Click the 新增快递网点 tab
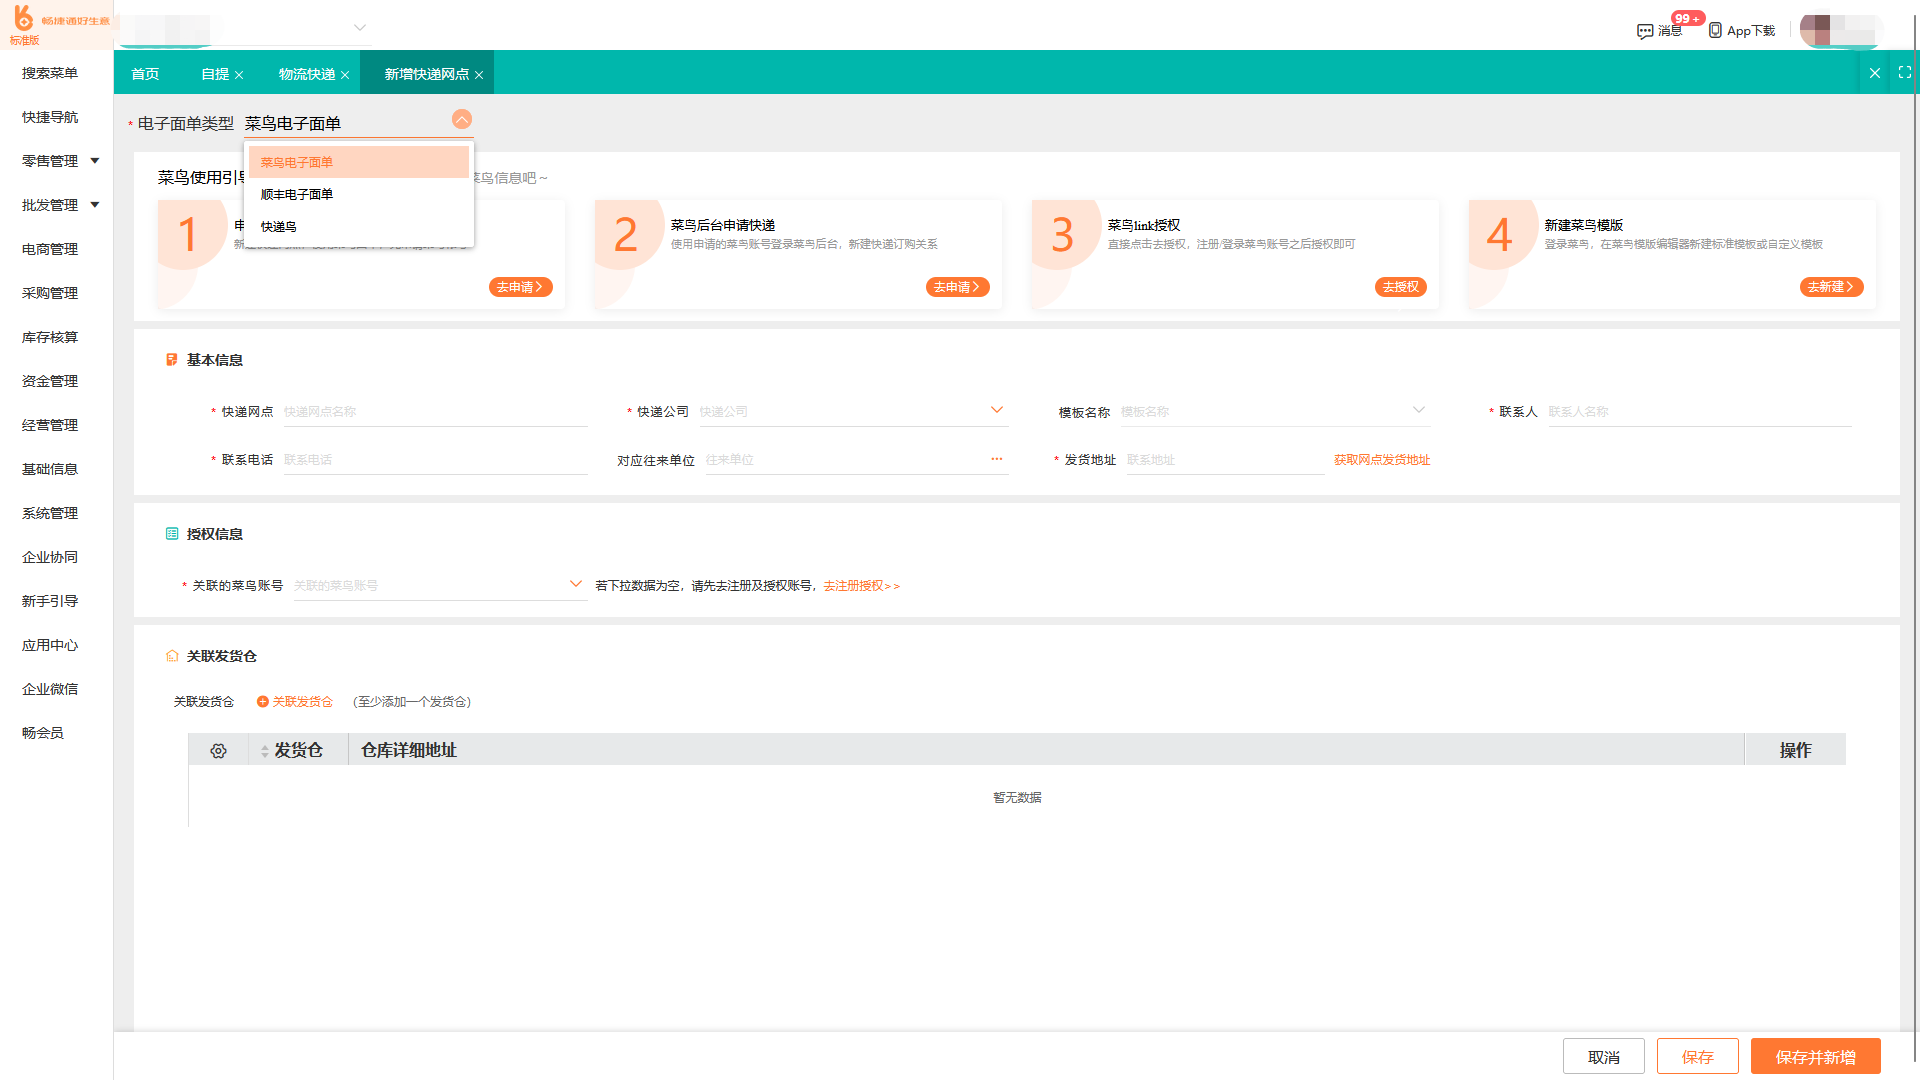The image size is (1920, 1080). click(x=426, y=73)
